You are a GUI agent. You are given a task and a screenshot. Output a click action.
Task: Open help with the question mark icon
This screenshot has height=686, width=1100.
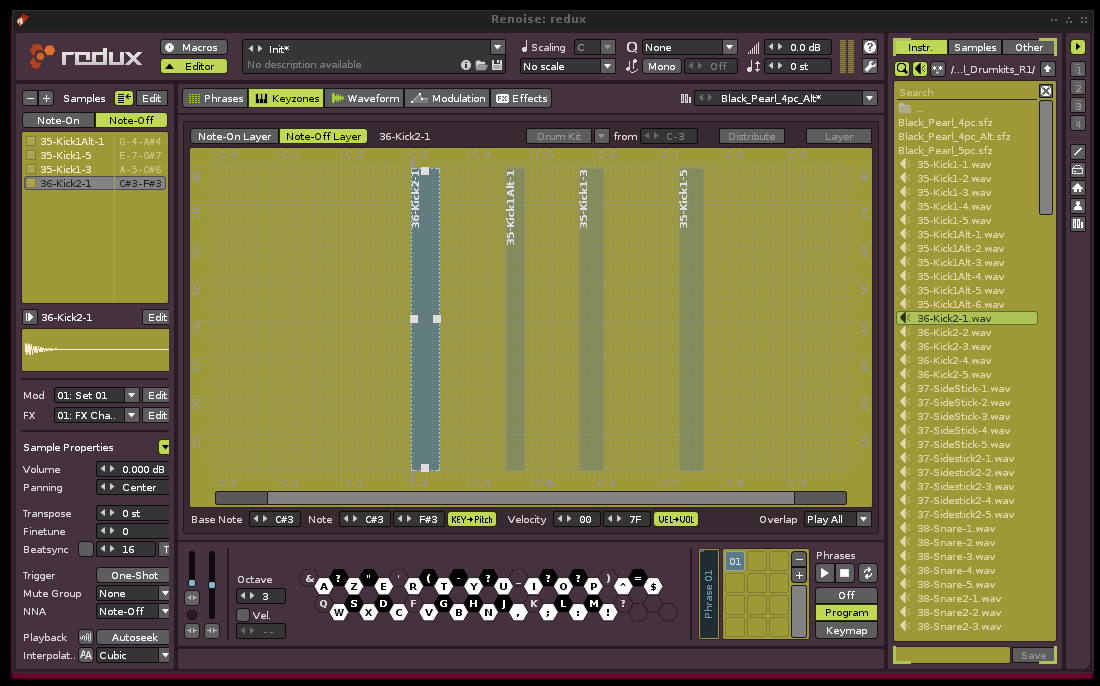pyautogui.click(x=869, y=47)
